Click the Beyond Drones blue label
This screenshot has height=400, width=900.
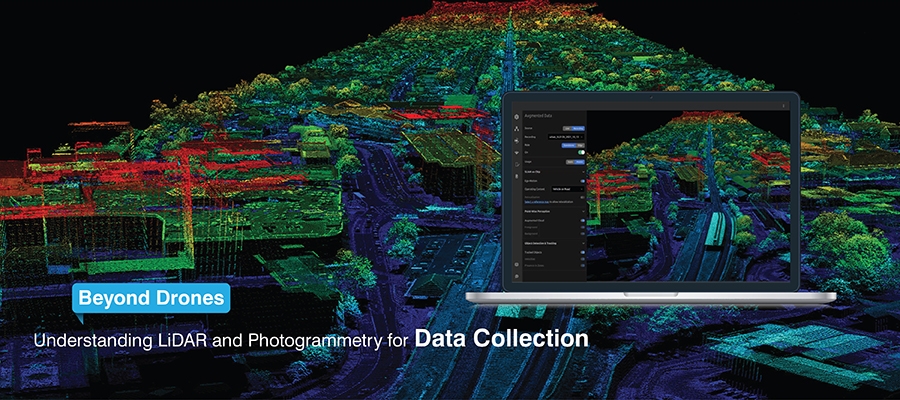coord(153,298)
